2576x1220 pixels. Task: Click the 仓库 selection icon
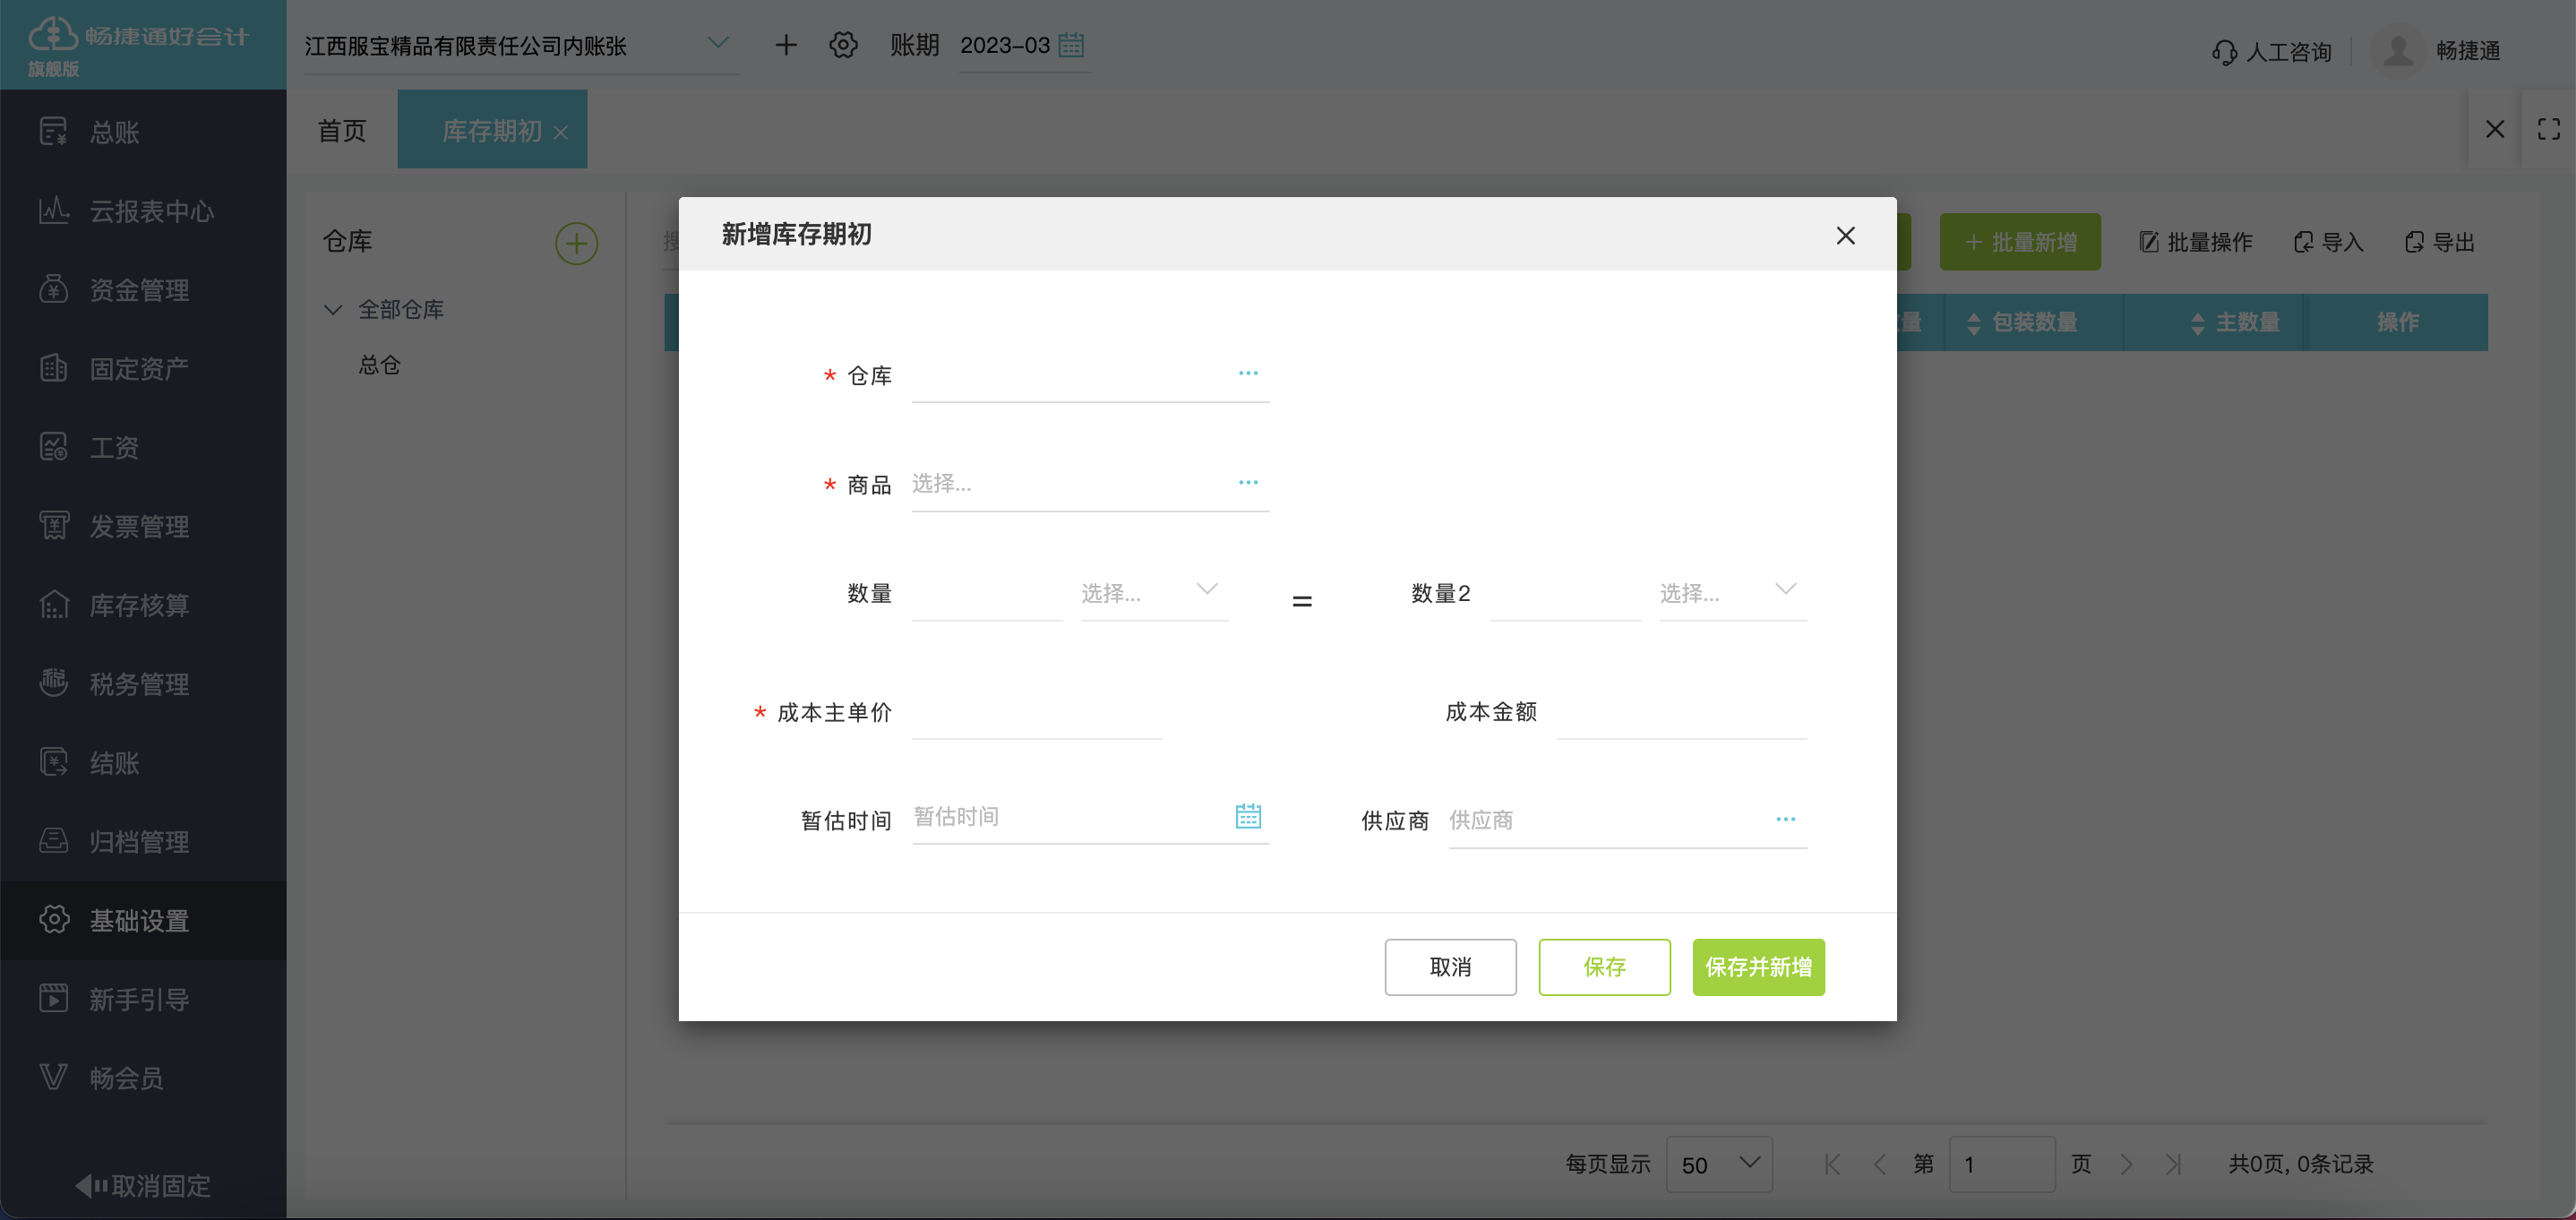click(x=1250, y=374)
